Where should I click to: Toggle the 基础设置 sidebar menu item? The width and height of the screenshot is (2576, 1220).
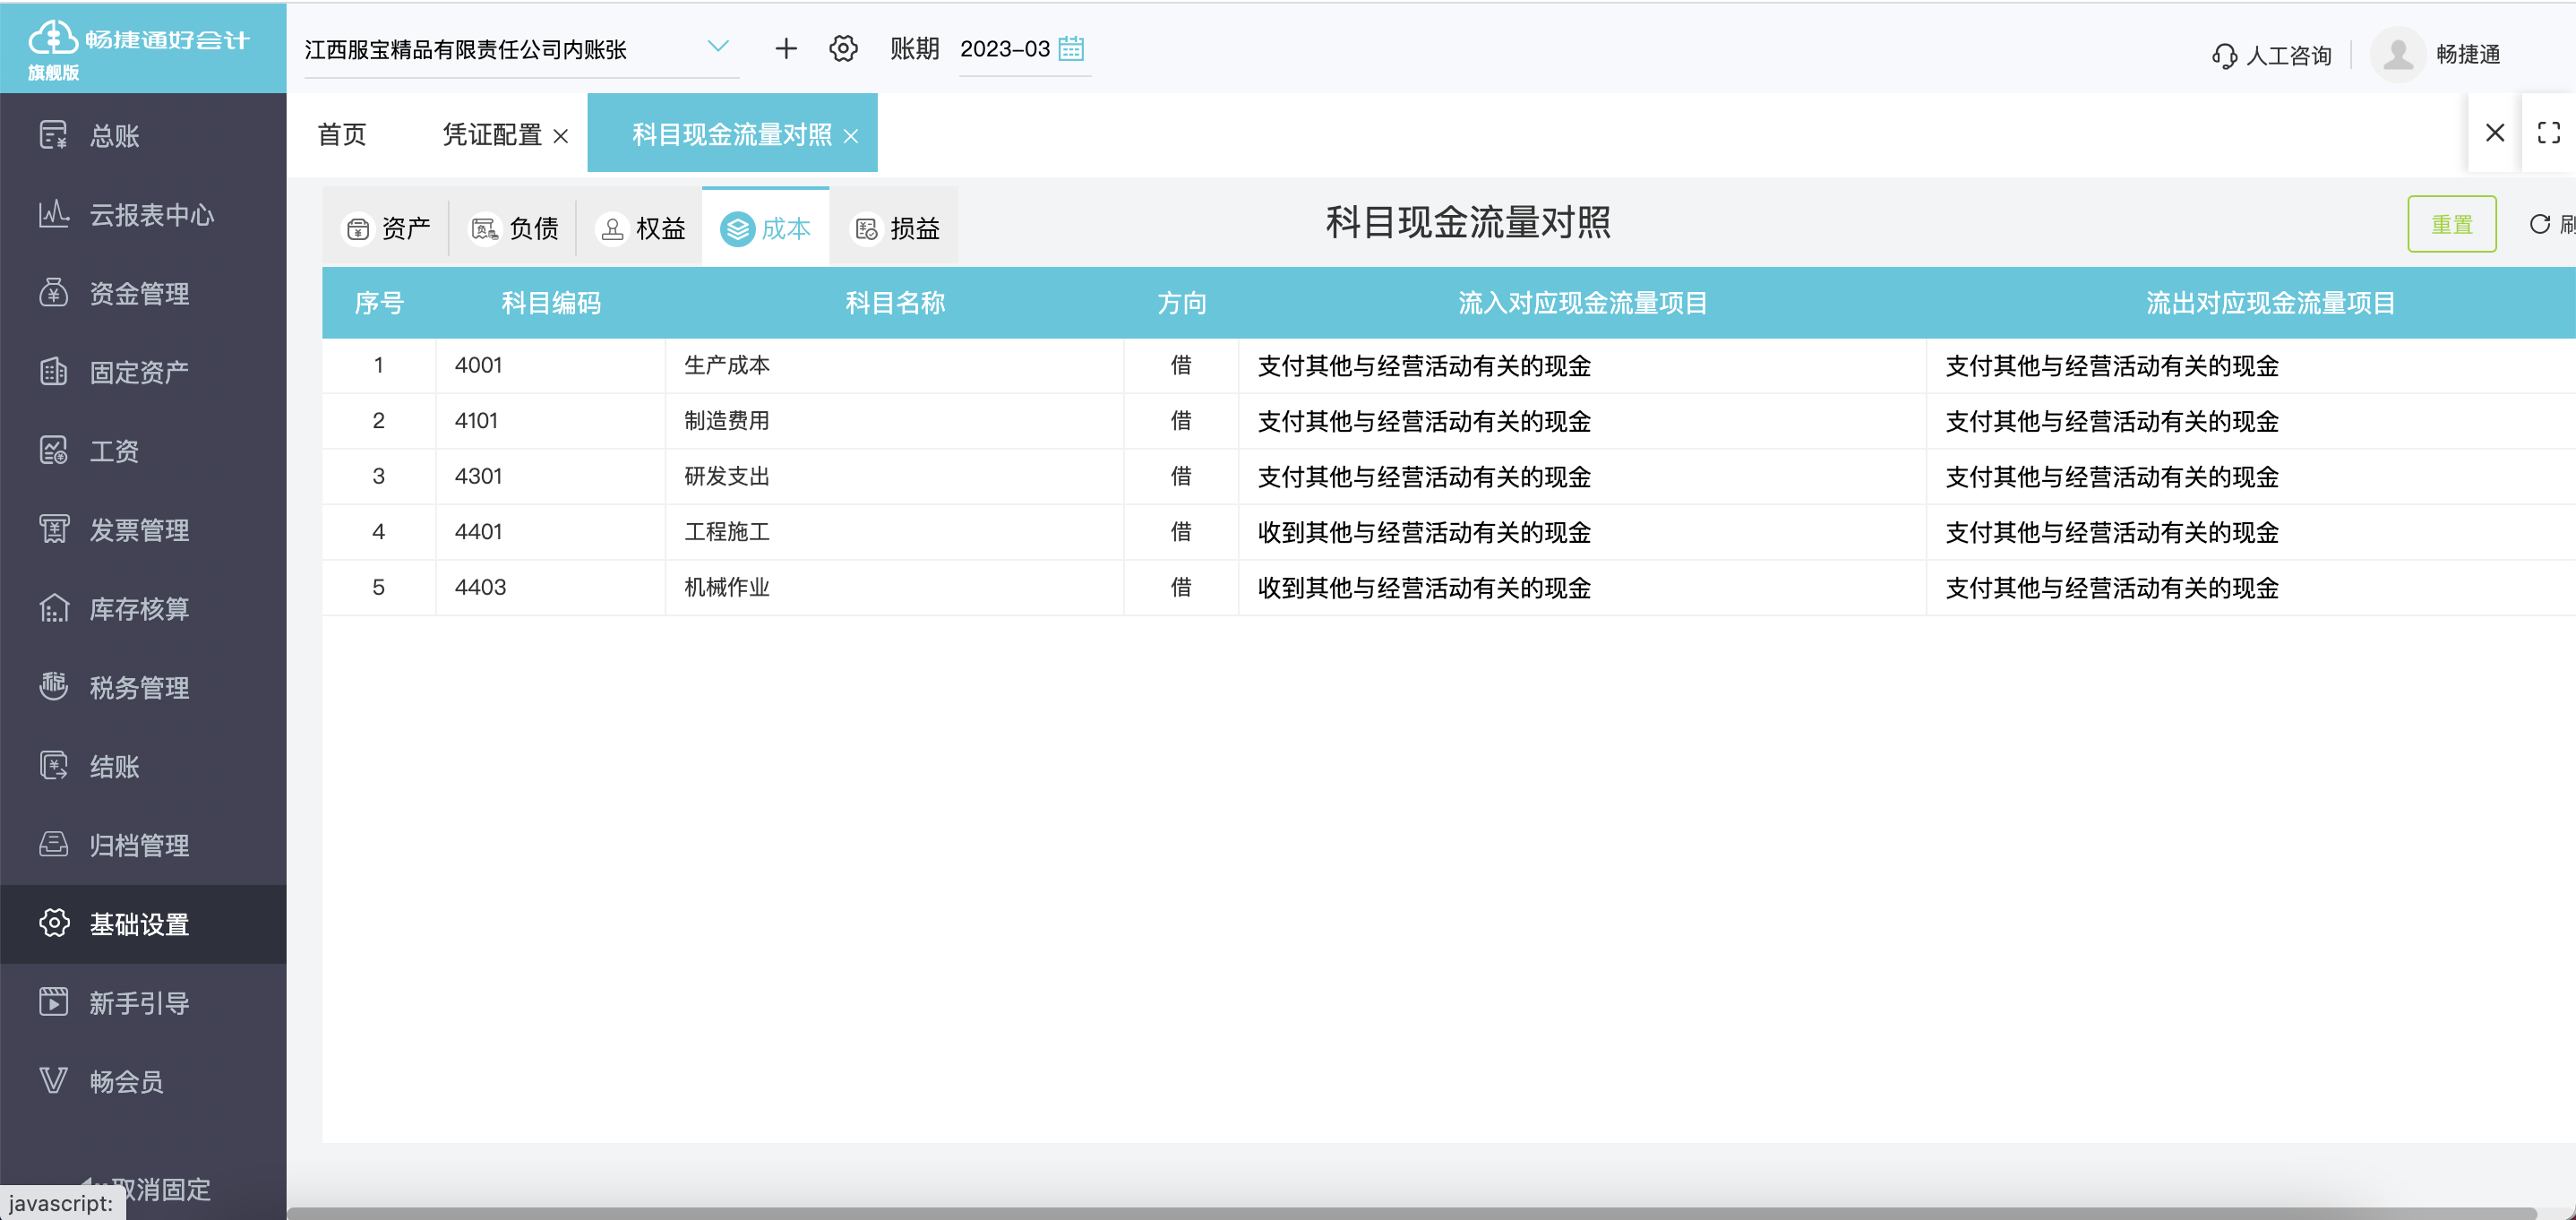tap(143, 923)
